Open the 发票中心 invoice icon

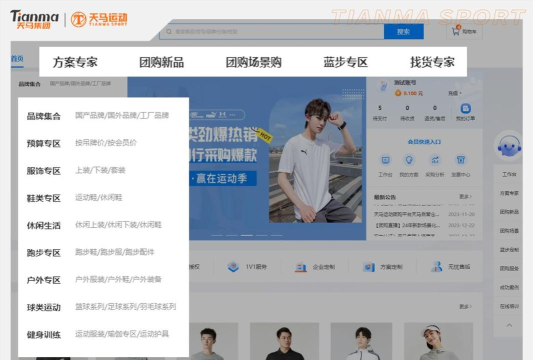click(x=461, y=160)
